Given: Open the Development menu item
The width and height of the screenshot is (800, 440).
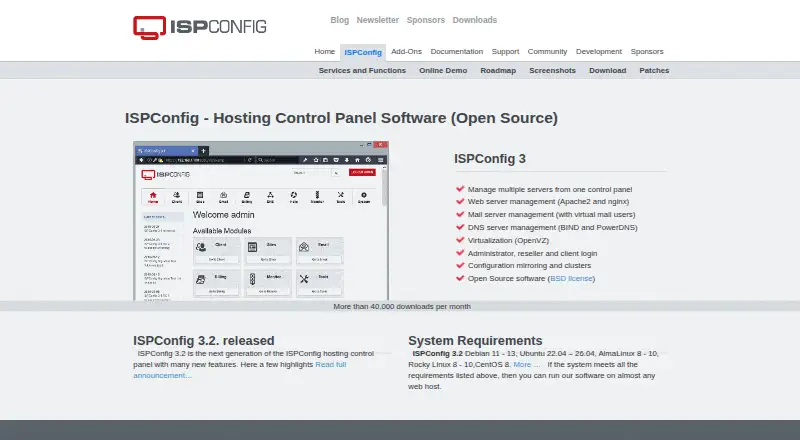Looking at the screenshot, I should click(x=598, y=52).
